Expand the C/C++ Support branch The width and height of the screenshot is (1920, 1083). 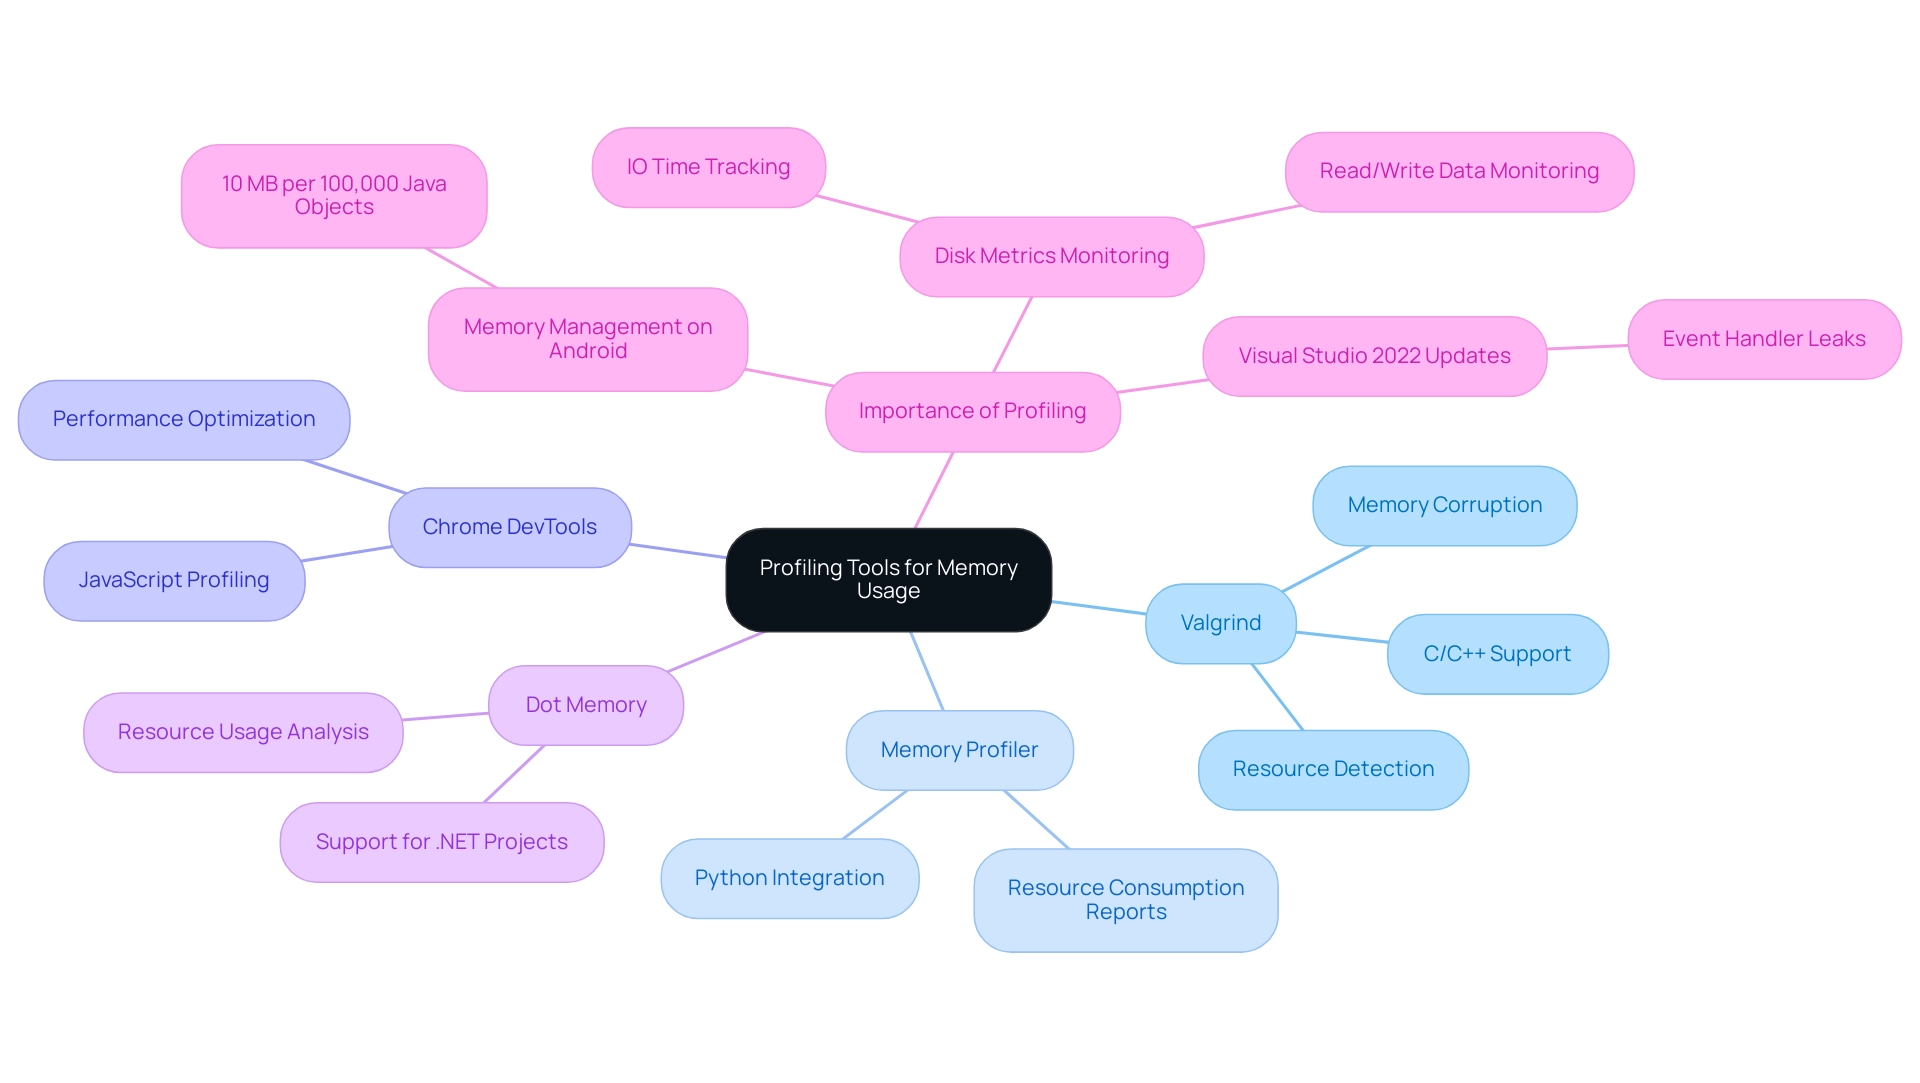1498,652
